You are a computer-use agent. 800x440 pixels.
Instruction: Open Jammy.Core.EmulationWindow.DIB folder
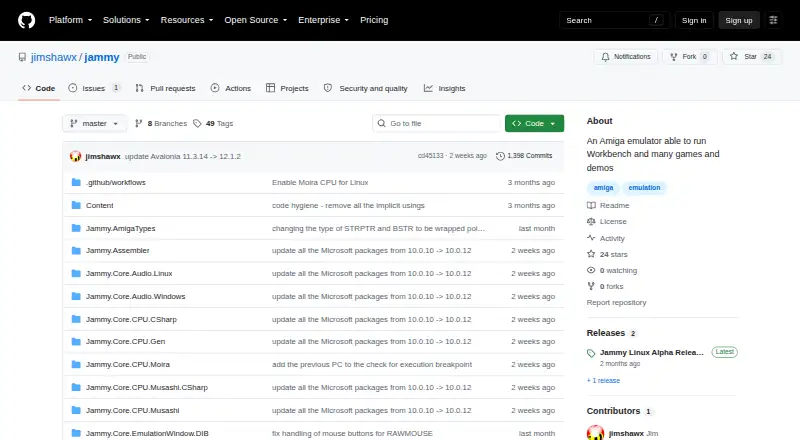pos(147,433)
